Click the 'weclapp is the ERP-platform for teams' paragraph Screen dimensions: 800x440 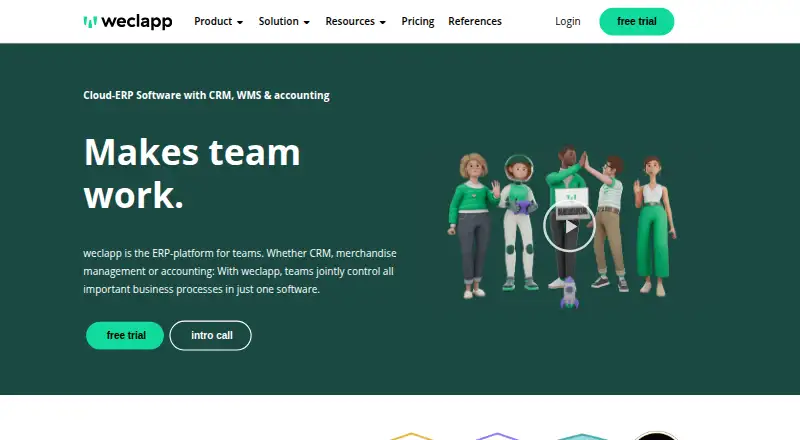coord(240,271)
